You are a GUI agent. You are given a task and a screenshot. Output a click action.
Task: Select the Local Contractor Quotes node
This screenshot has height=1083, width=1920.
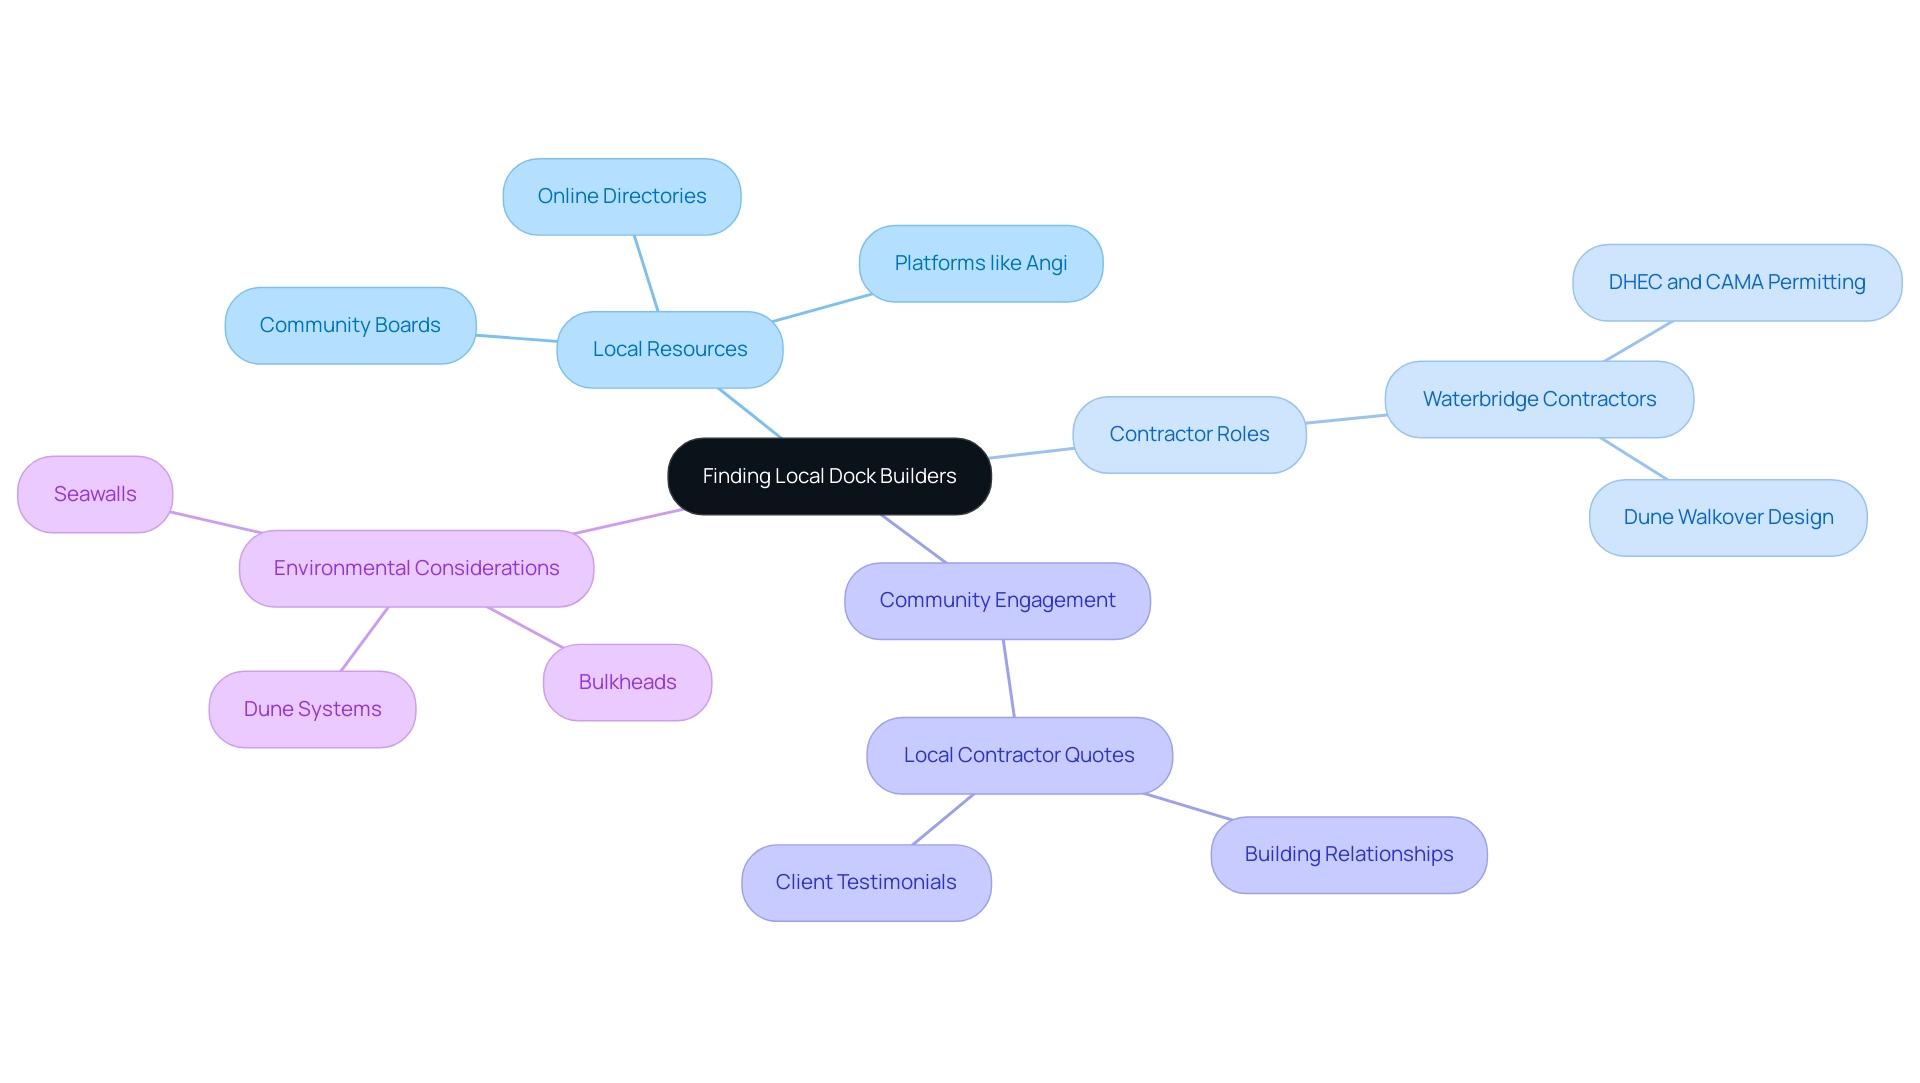click(x=1018, y=753)
